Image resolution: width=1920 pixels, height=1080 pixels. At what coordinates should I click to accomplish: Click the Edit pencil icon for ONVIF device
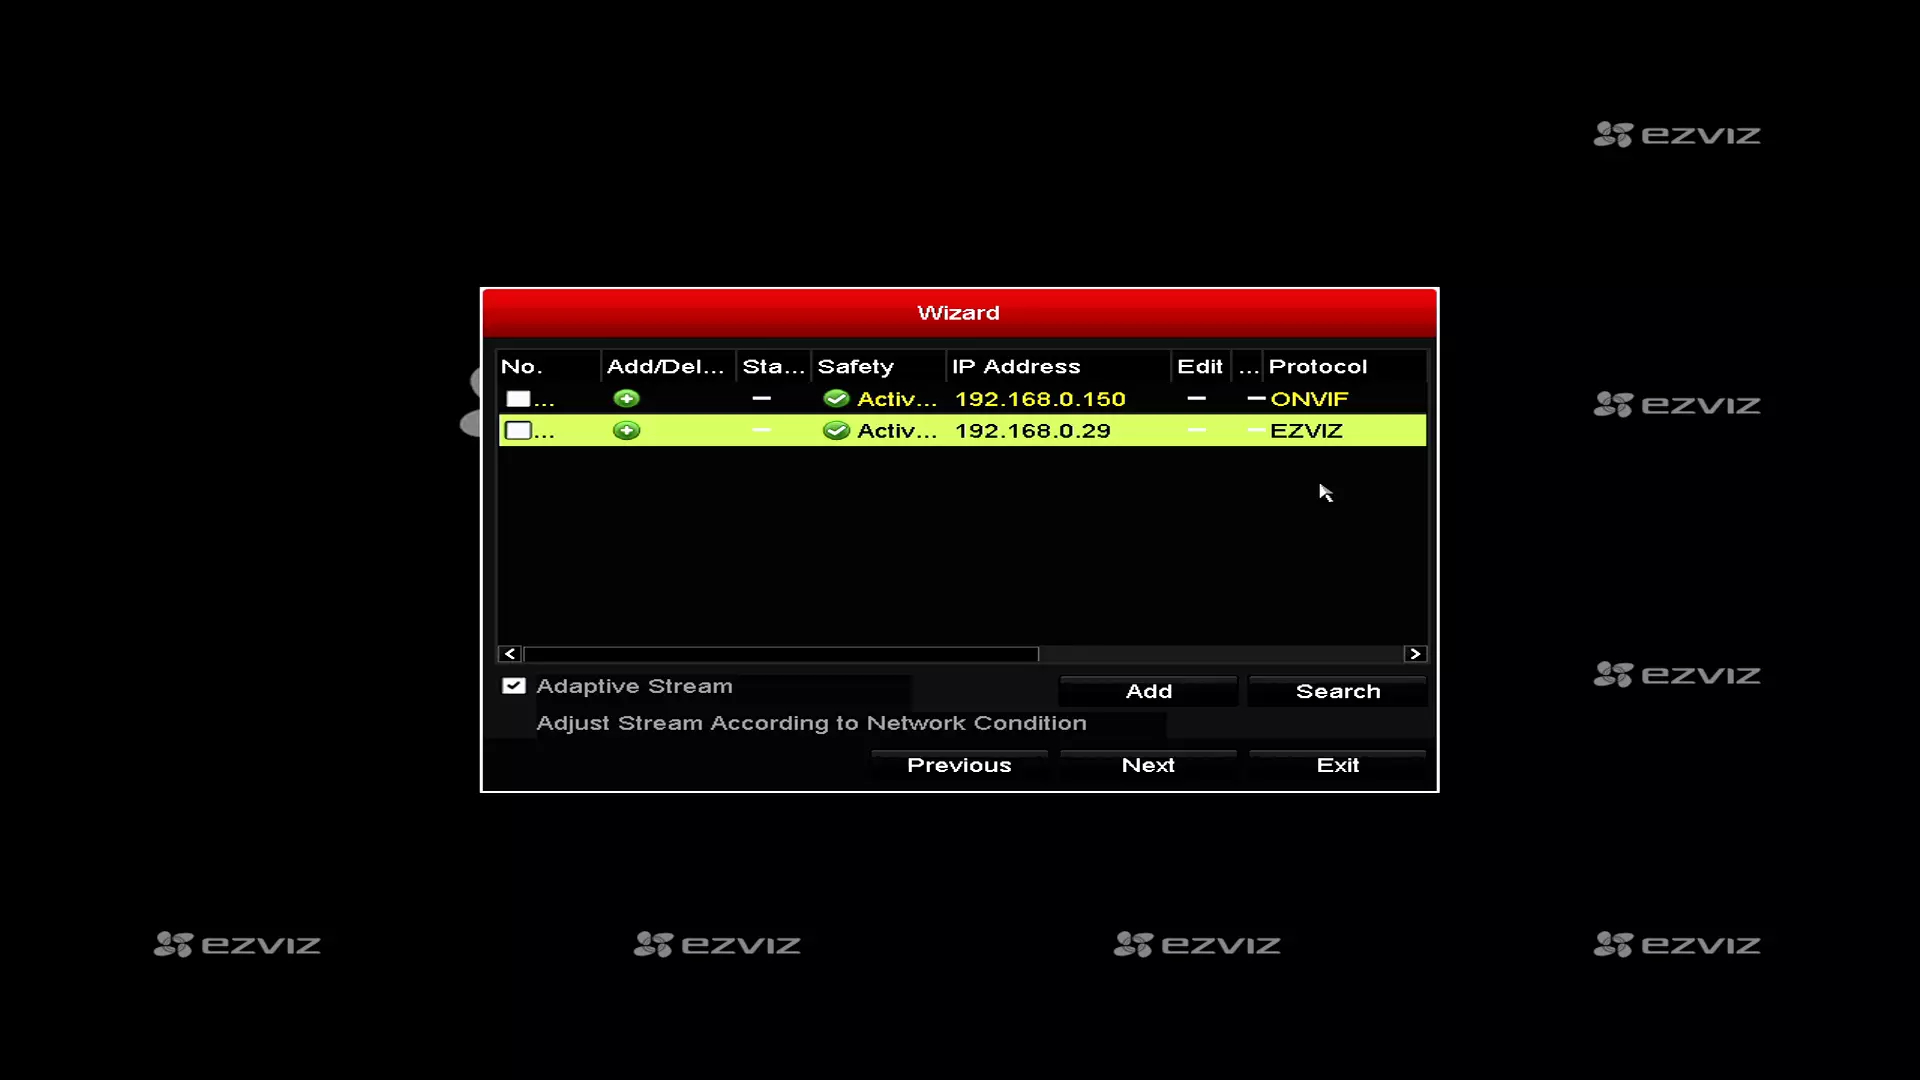pyautogui.click(x=1197, y=400)
